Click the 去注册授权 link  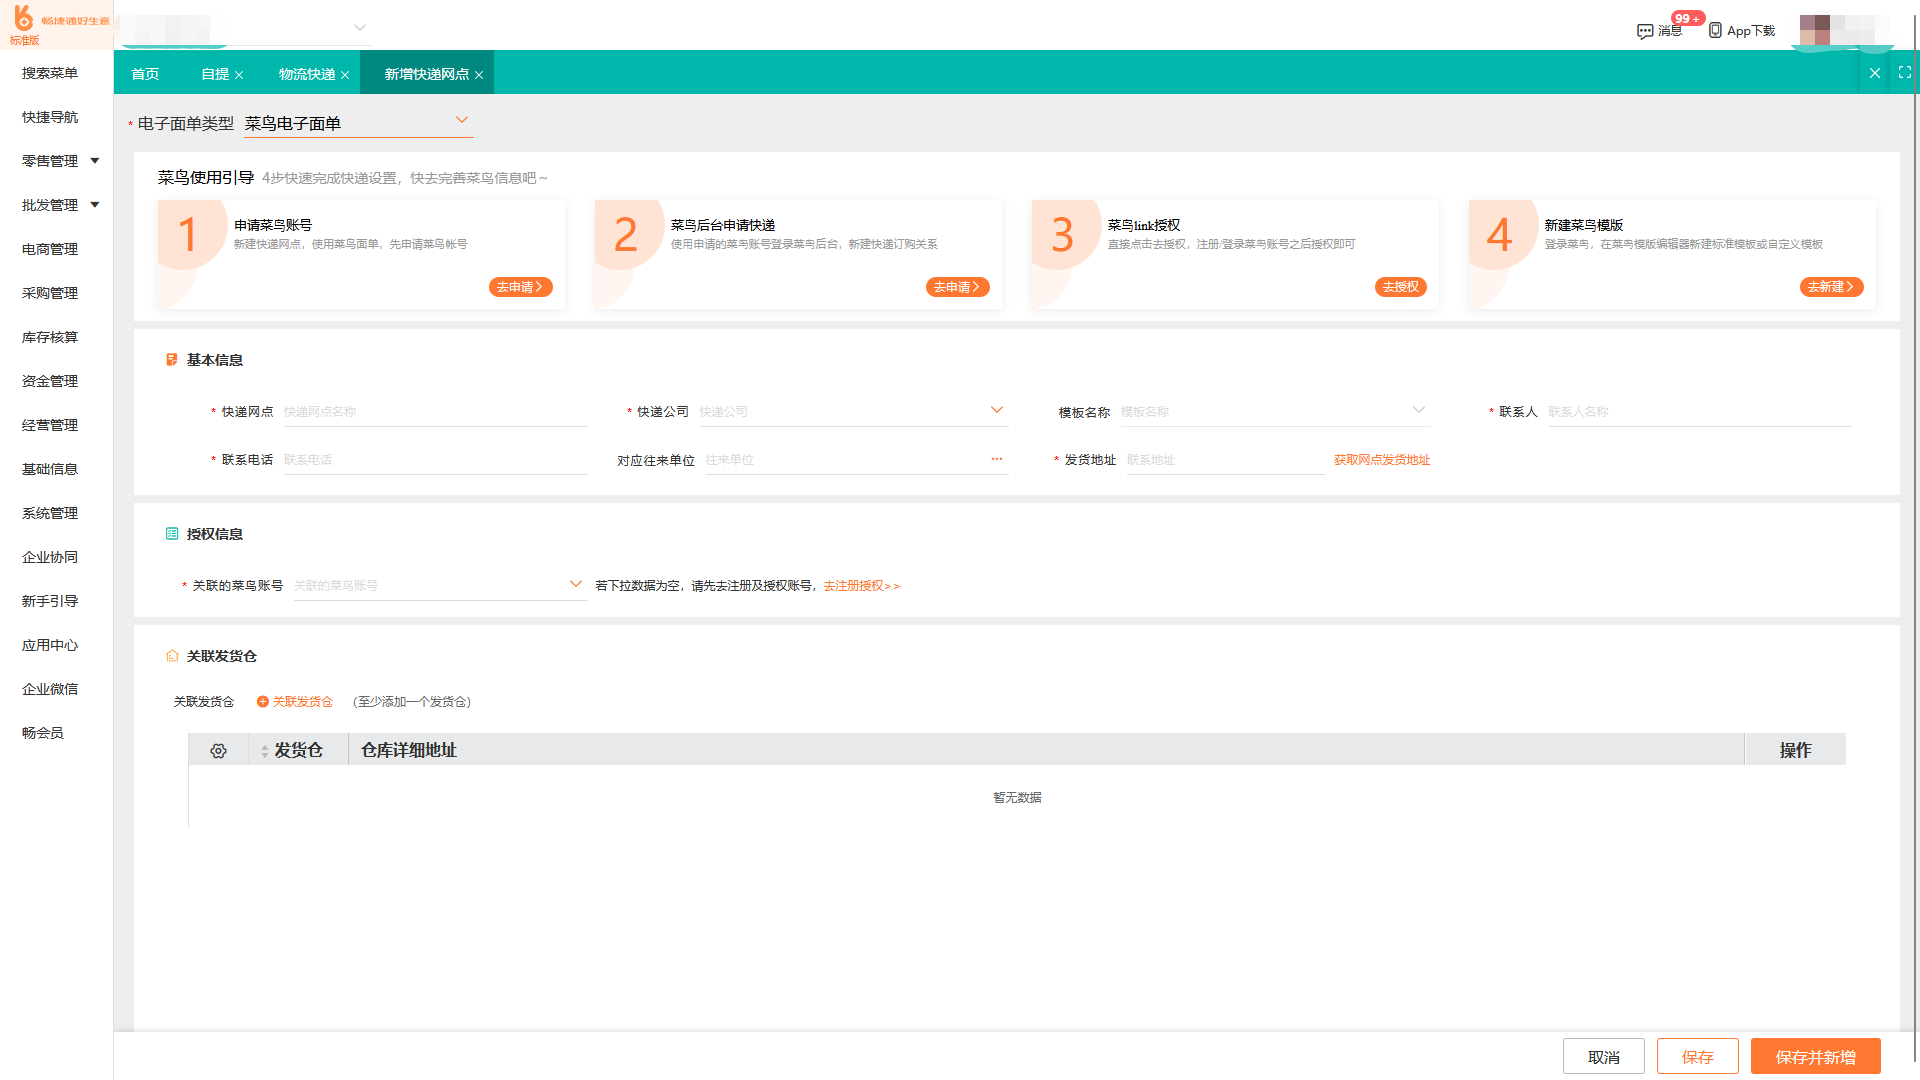click(x=857, y=584)
